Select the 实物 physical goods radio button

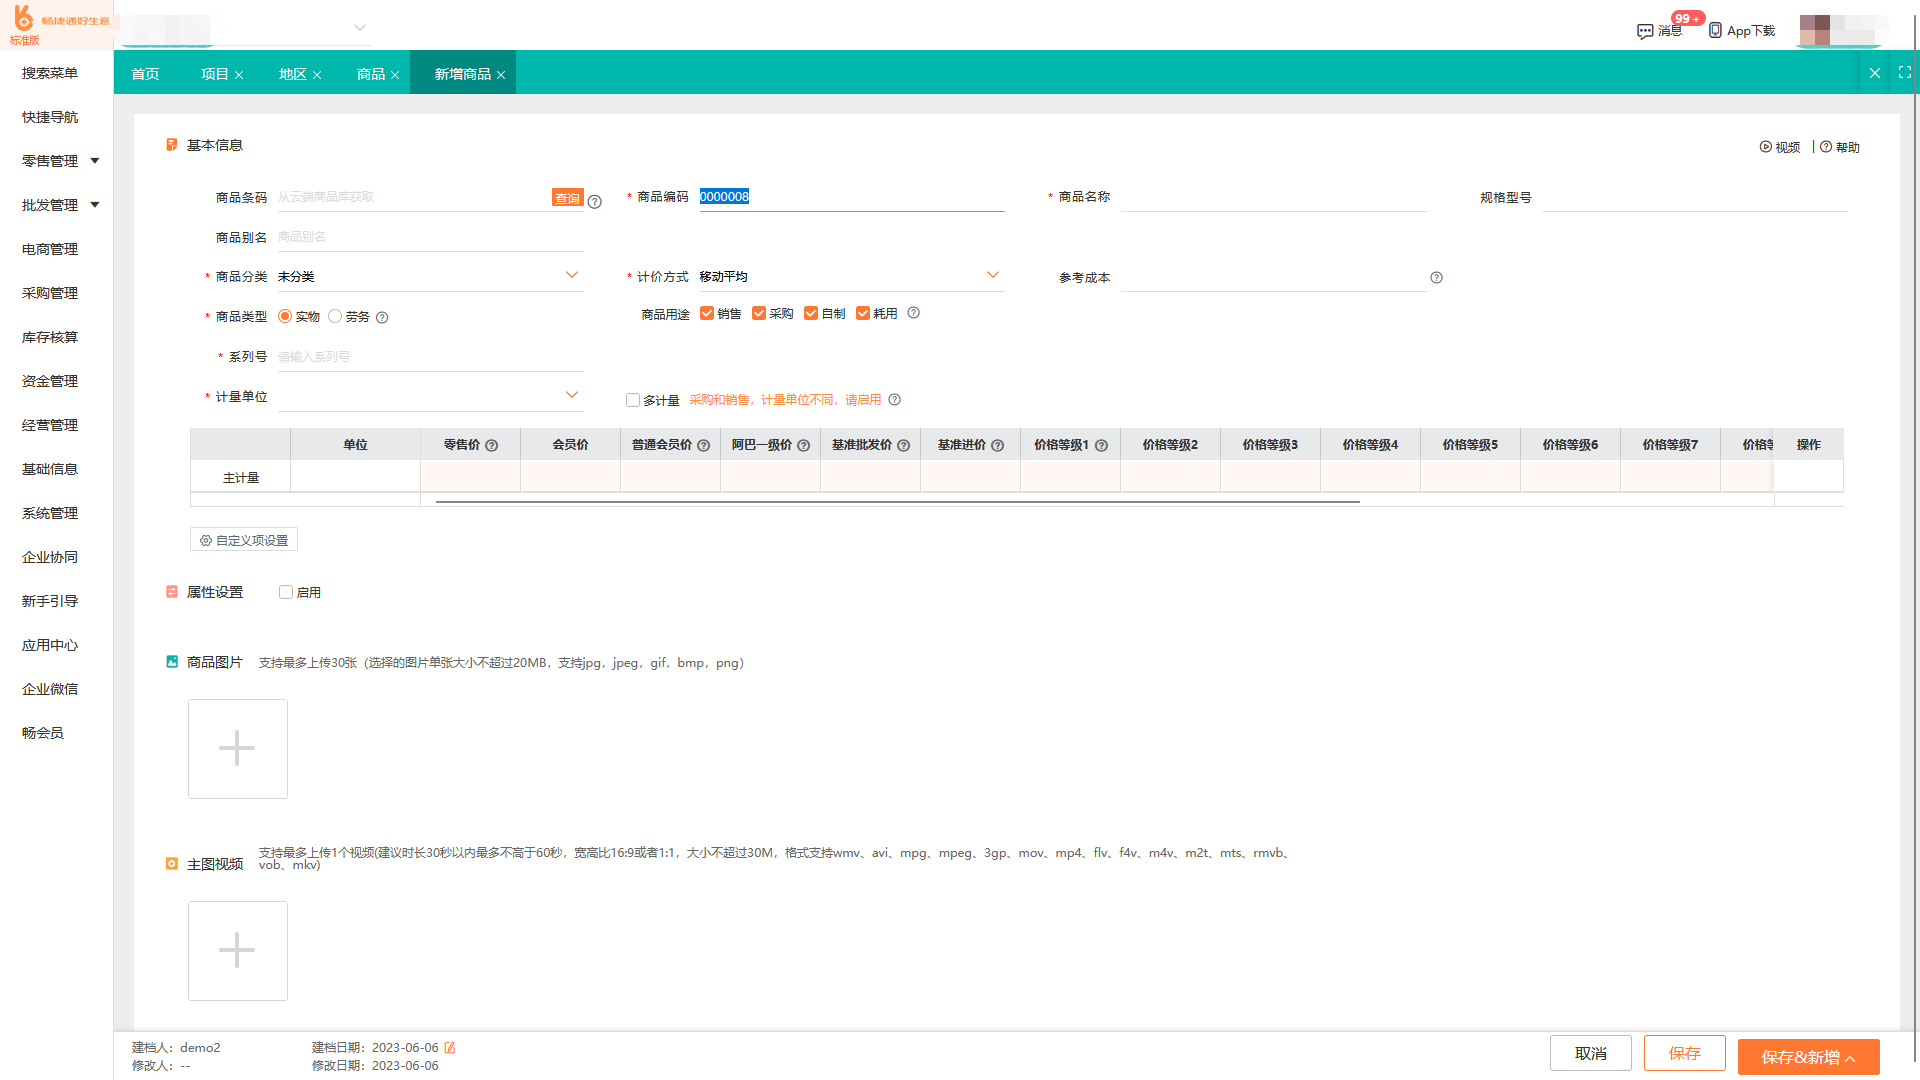pyautogui.click(x=284, y=316)
